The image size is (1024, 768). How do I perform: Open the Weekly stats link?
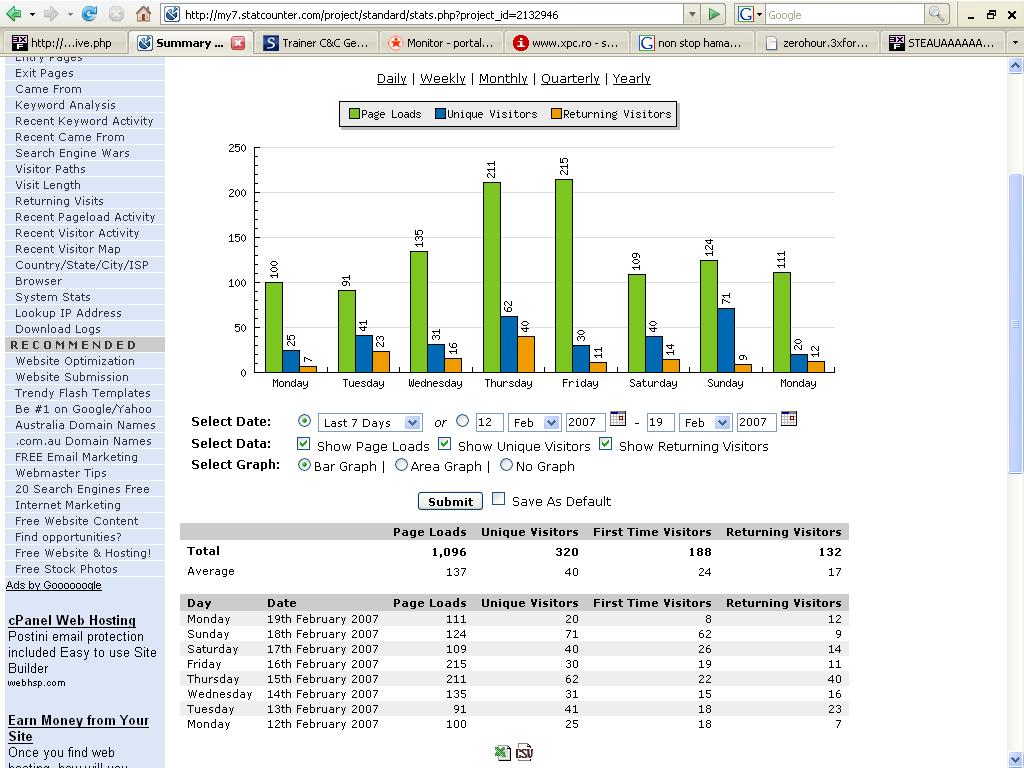(442, 78)
